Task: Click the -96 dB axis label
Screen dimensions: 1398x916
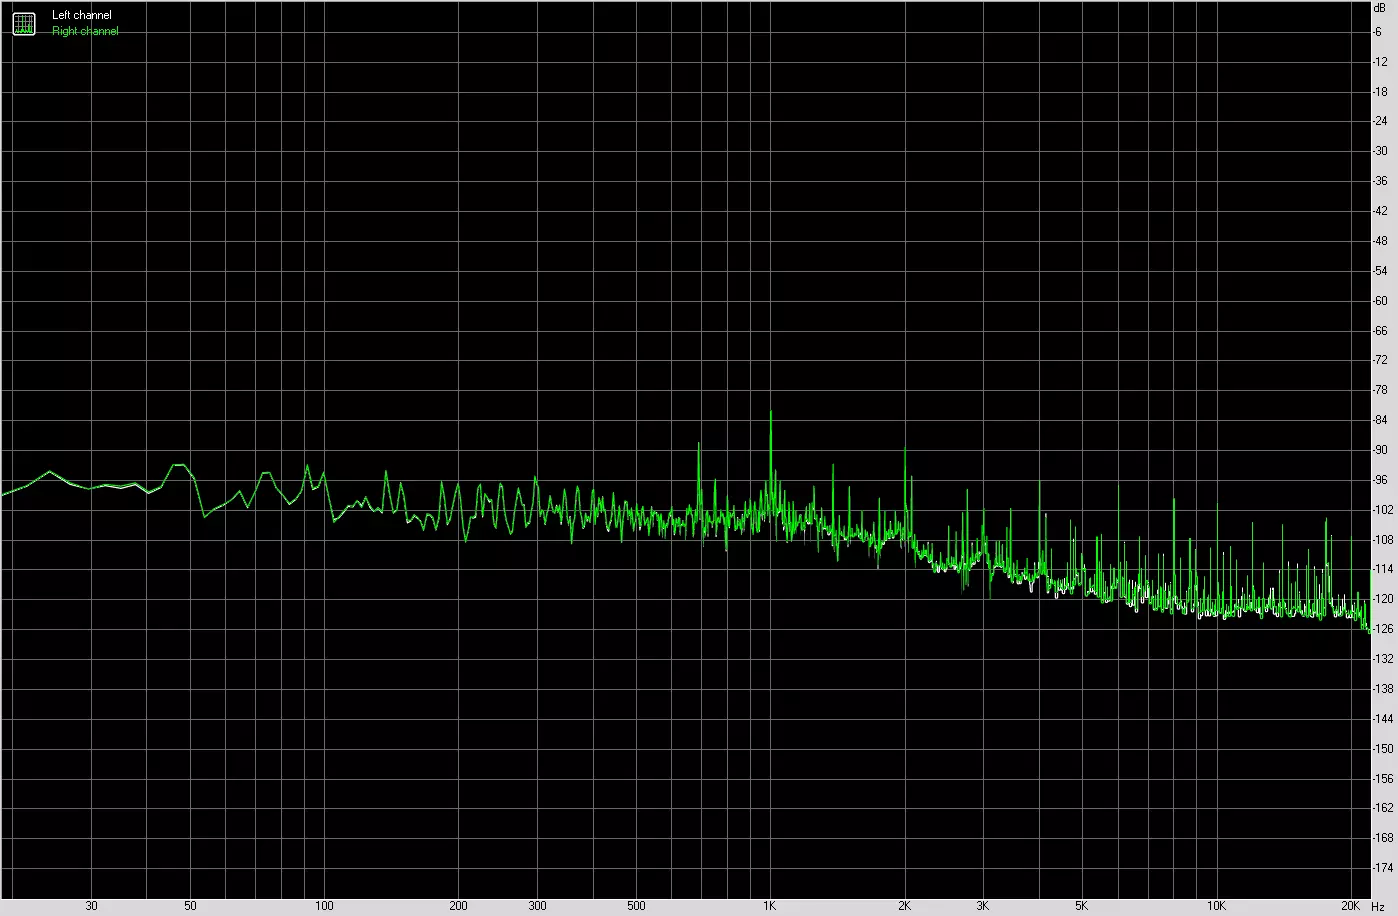Action: [1380, 480]
